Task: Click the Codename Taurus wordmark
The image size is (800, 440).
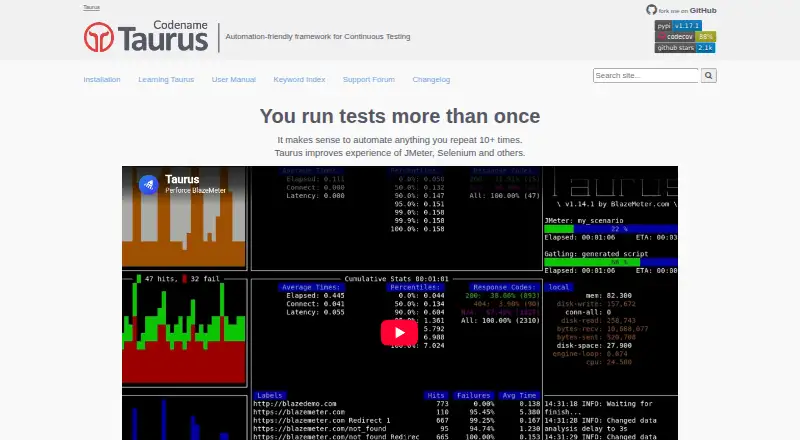Action: tap(163, 37)
